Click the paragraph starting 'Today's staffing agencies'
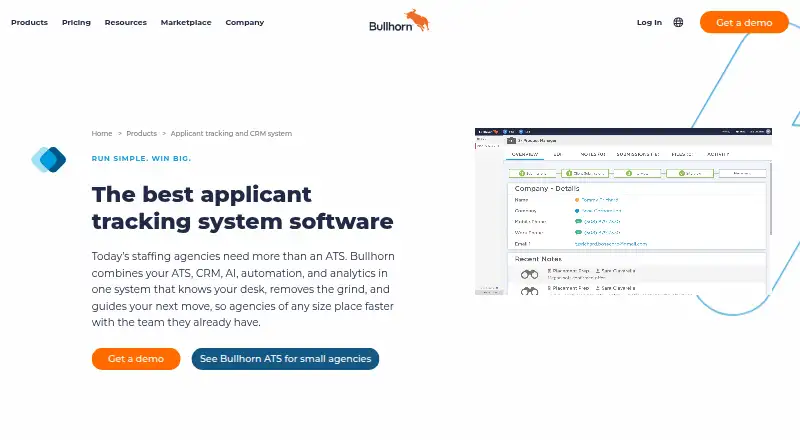The height and width of the screenshot is (440, 800). click(243, 289)
